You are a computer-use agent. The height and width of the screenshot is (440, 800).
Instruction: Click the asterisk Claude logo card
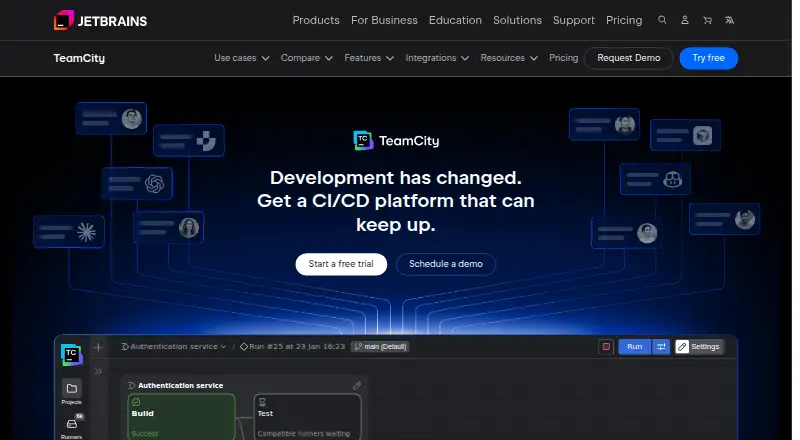tap(69, 232)
